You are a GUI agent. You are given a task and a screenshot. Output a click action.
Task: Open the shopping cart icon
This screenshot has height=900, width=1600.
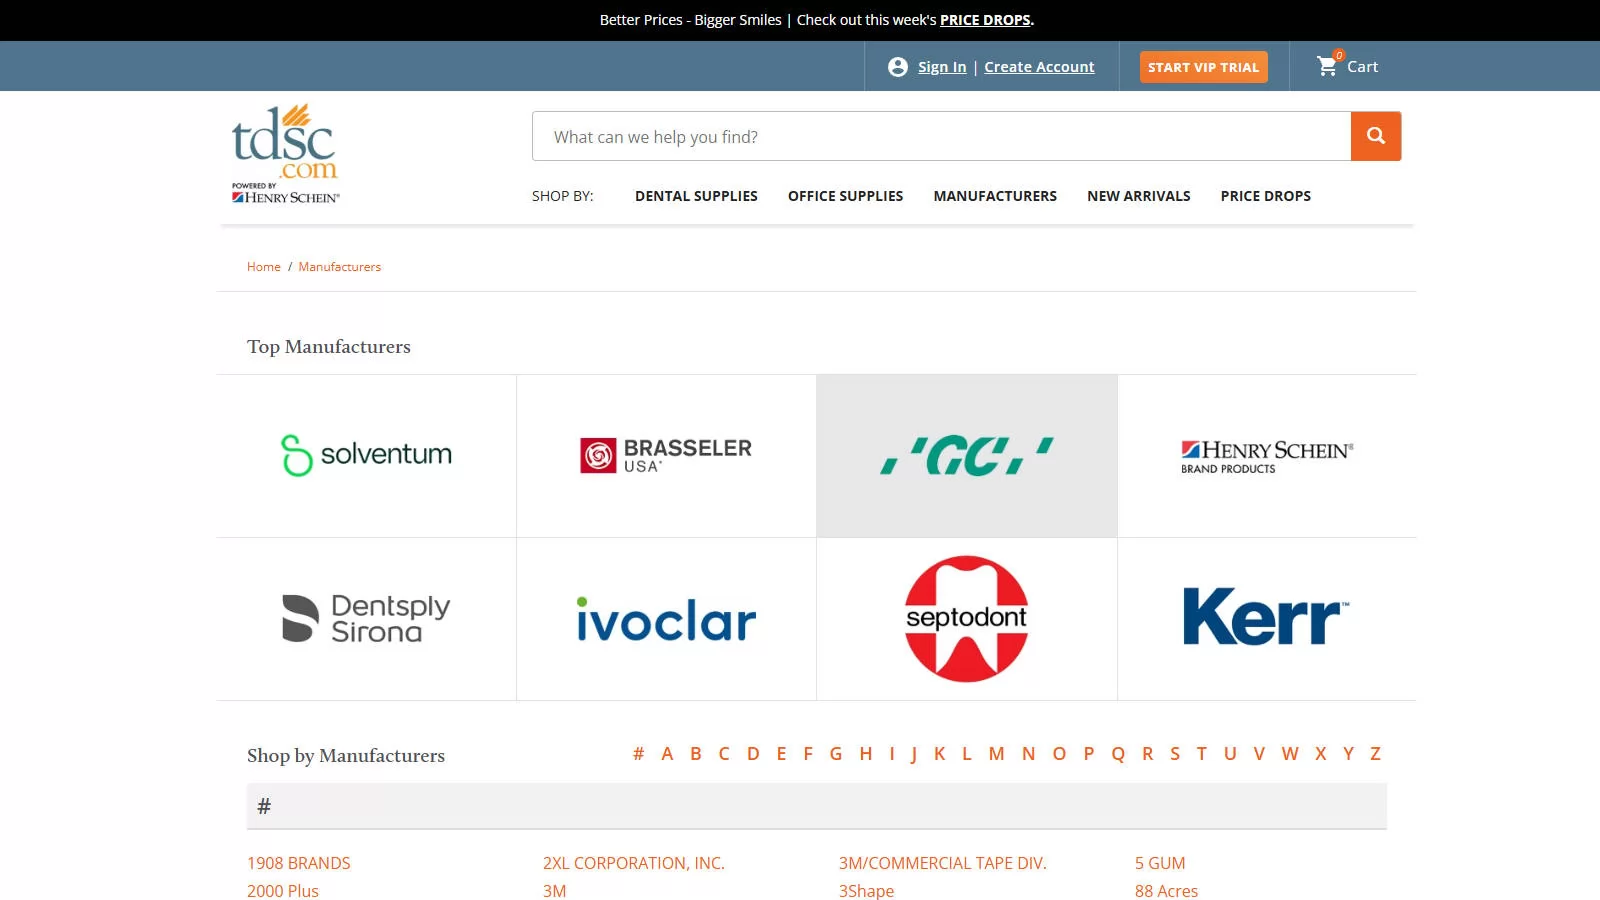click(1326, 66)
